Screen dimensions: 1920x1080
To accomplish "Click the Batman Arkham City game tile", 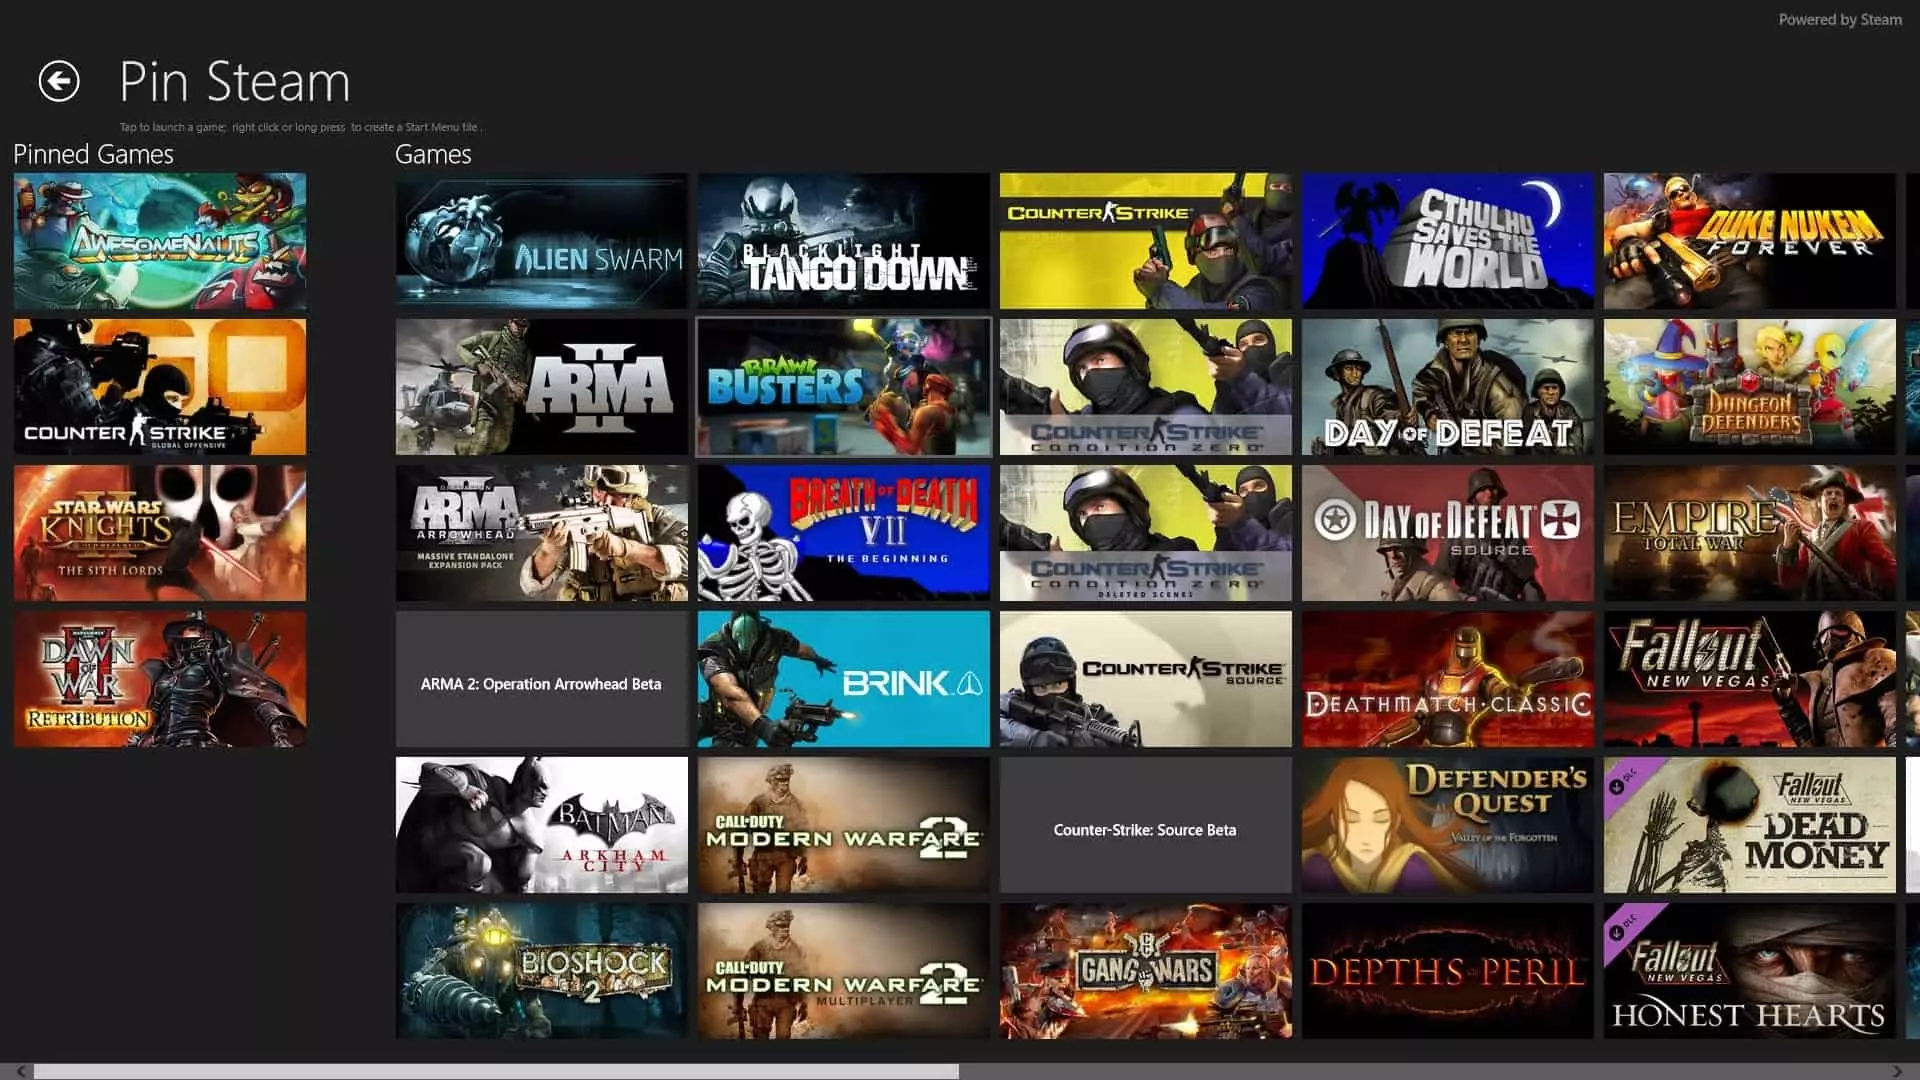I will pyautogui.click(x=541, y=827).
